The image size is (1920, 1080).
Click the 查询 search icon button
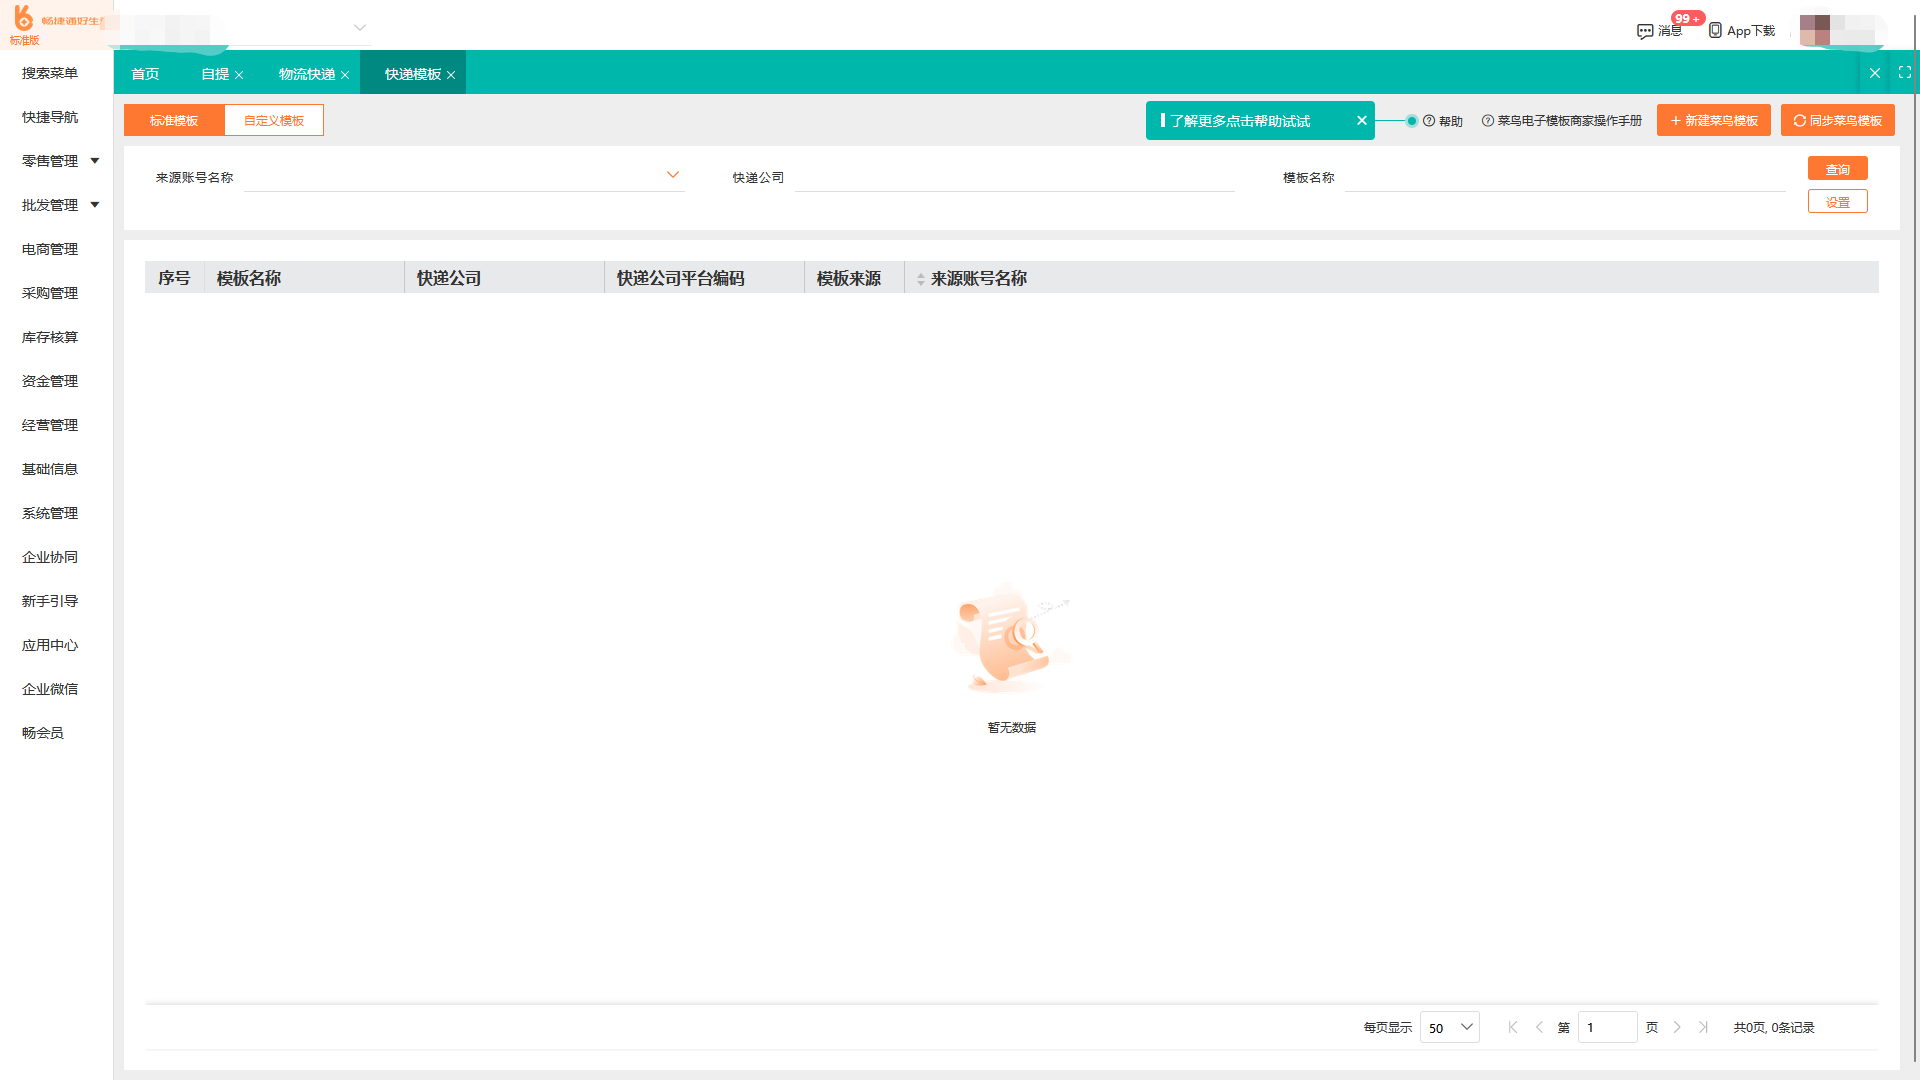coord(1837,167)
